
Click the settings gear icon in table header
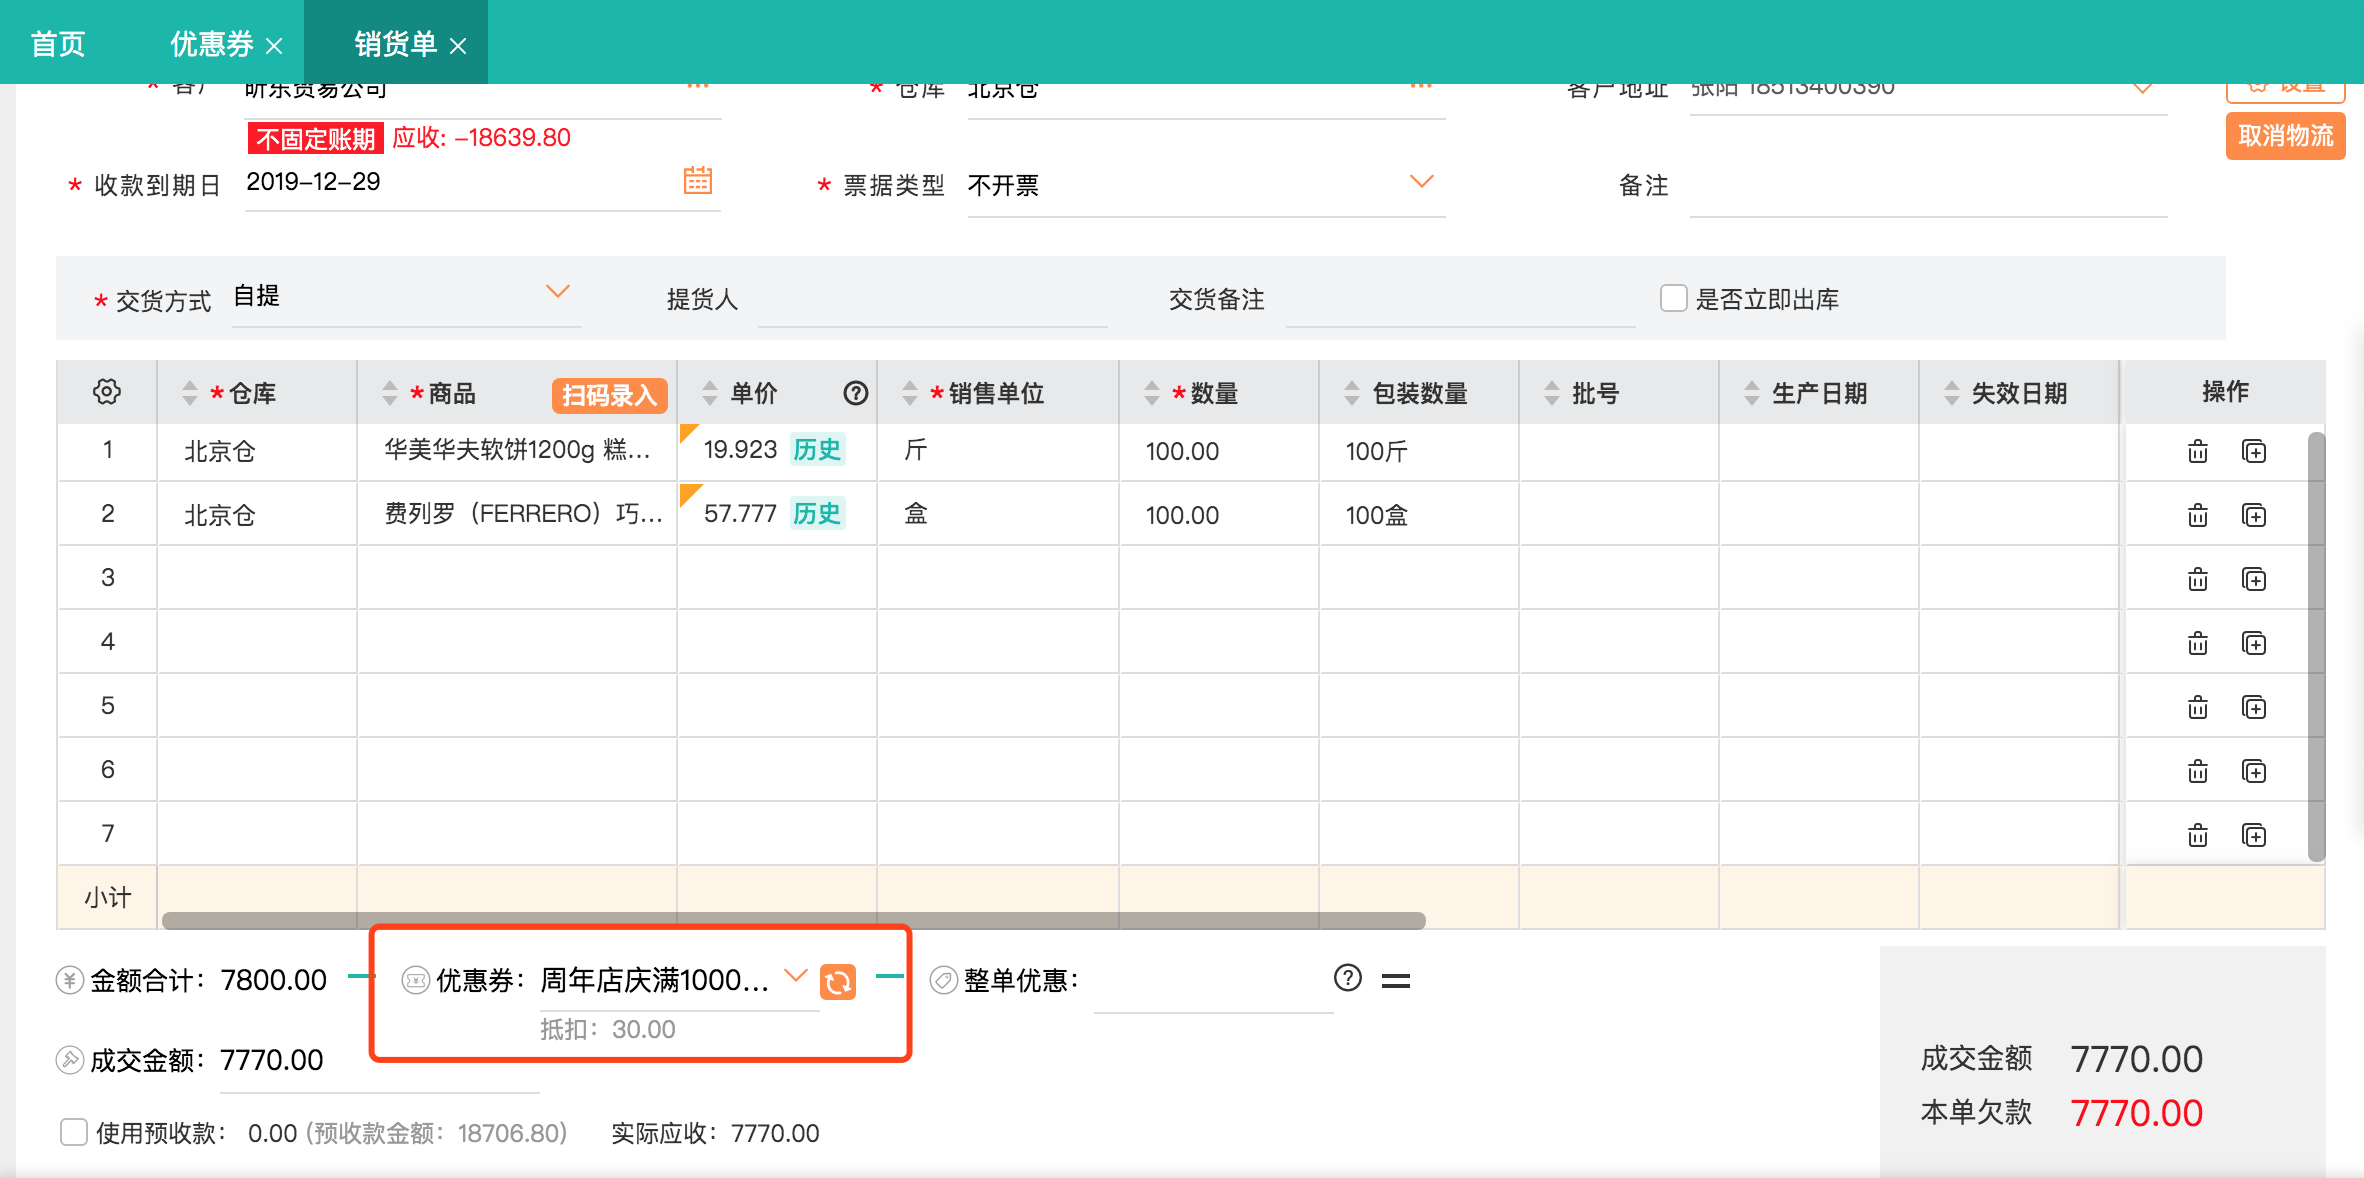tap(107, 391)
